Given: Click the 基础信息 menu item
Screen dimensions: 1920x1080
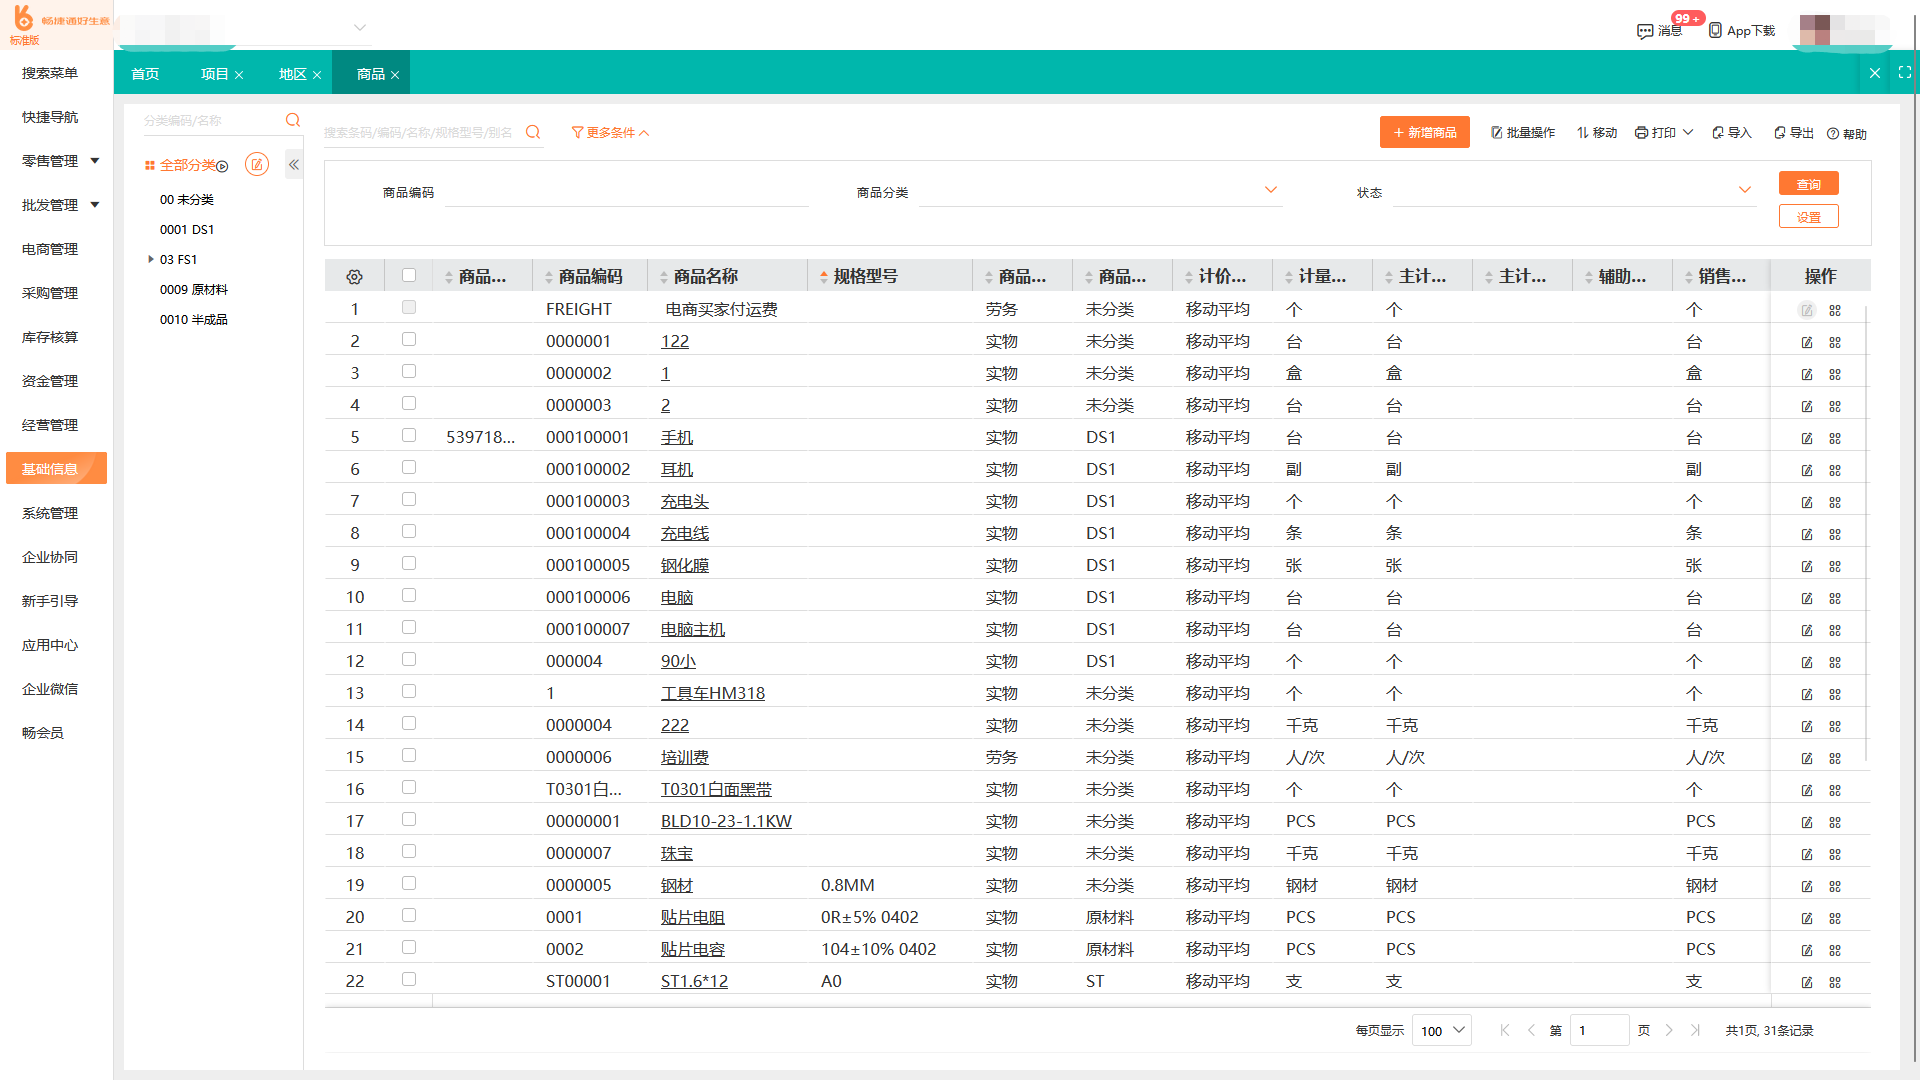Looking at the screenshot, I should click(53, 468).
